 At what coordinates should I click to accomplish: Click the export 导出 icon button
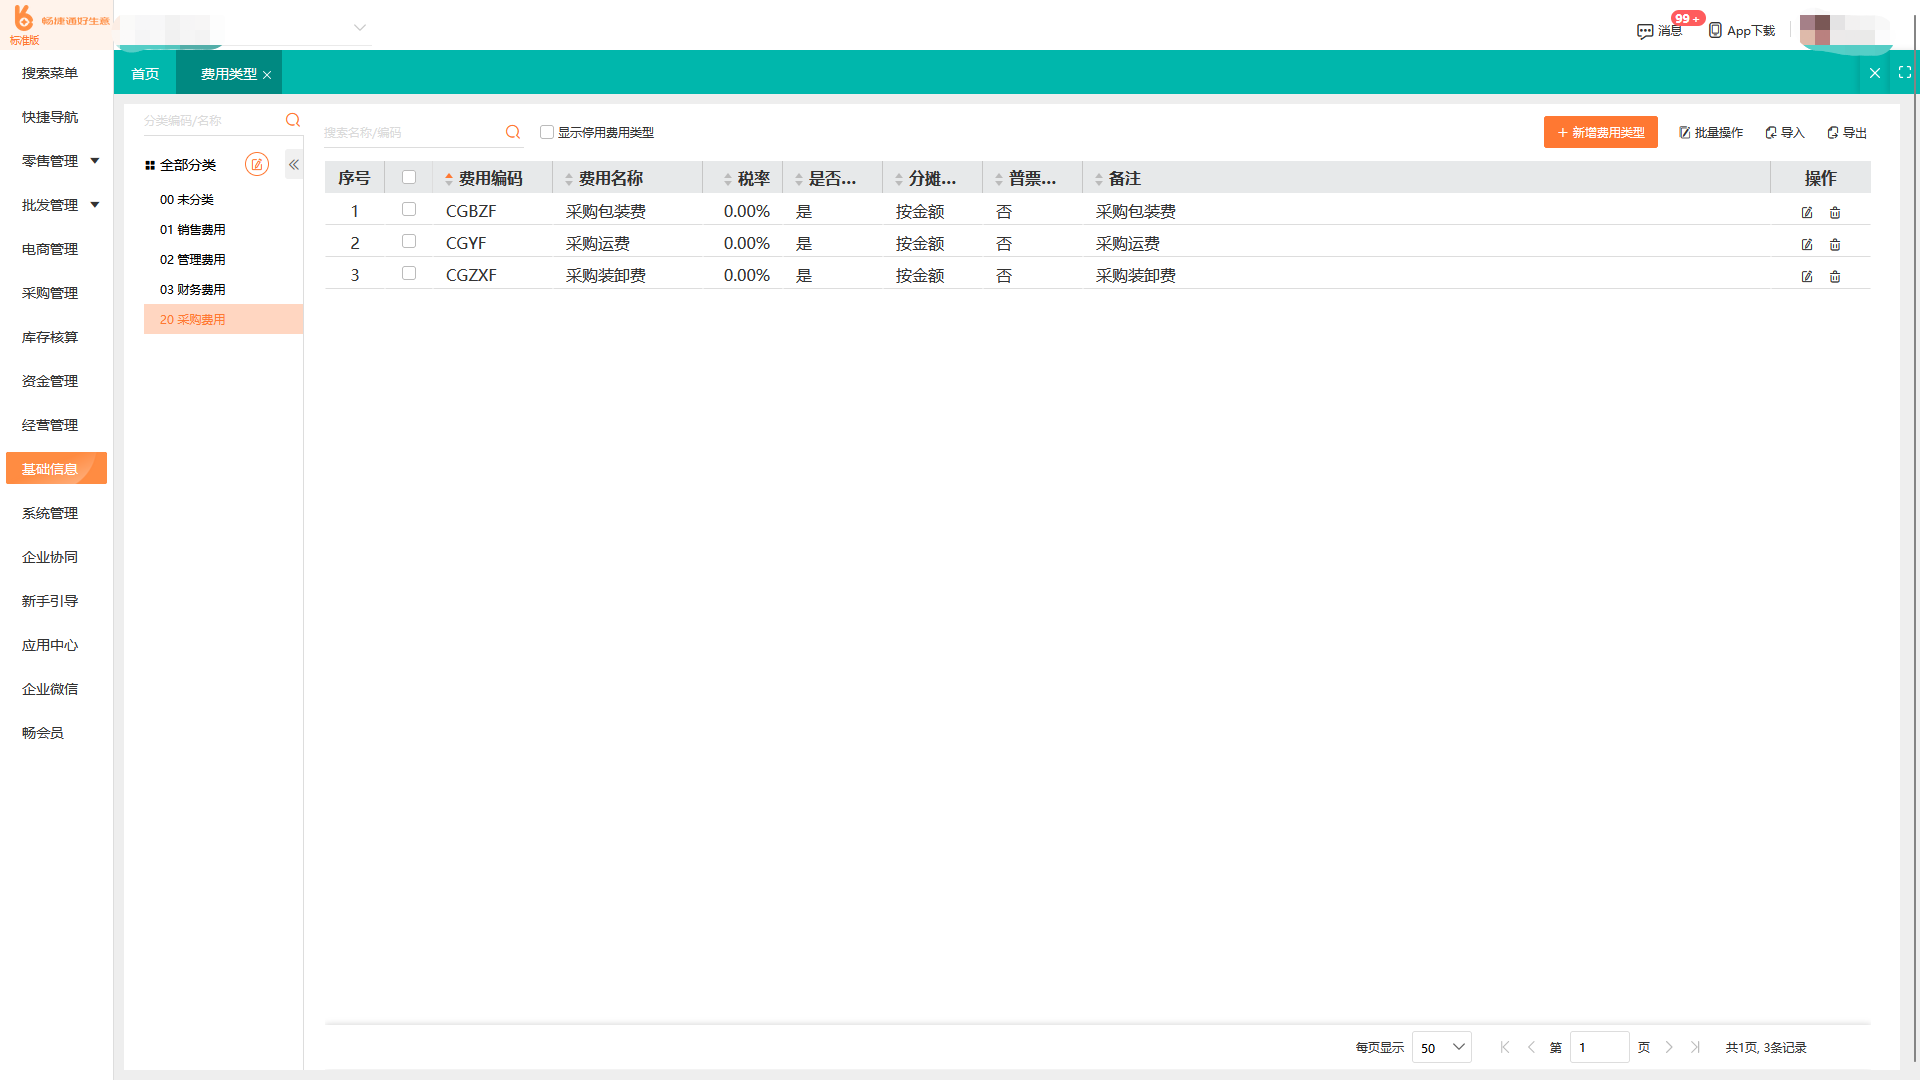[x=1846, y=132]
